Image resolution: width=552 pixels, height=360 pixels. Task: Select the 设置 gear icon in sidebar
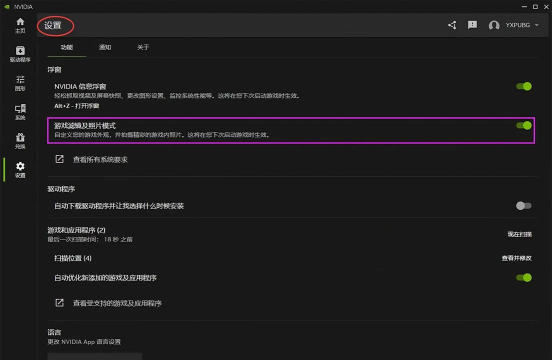(20, 166)
